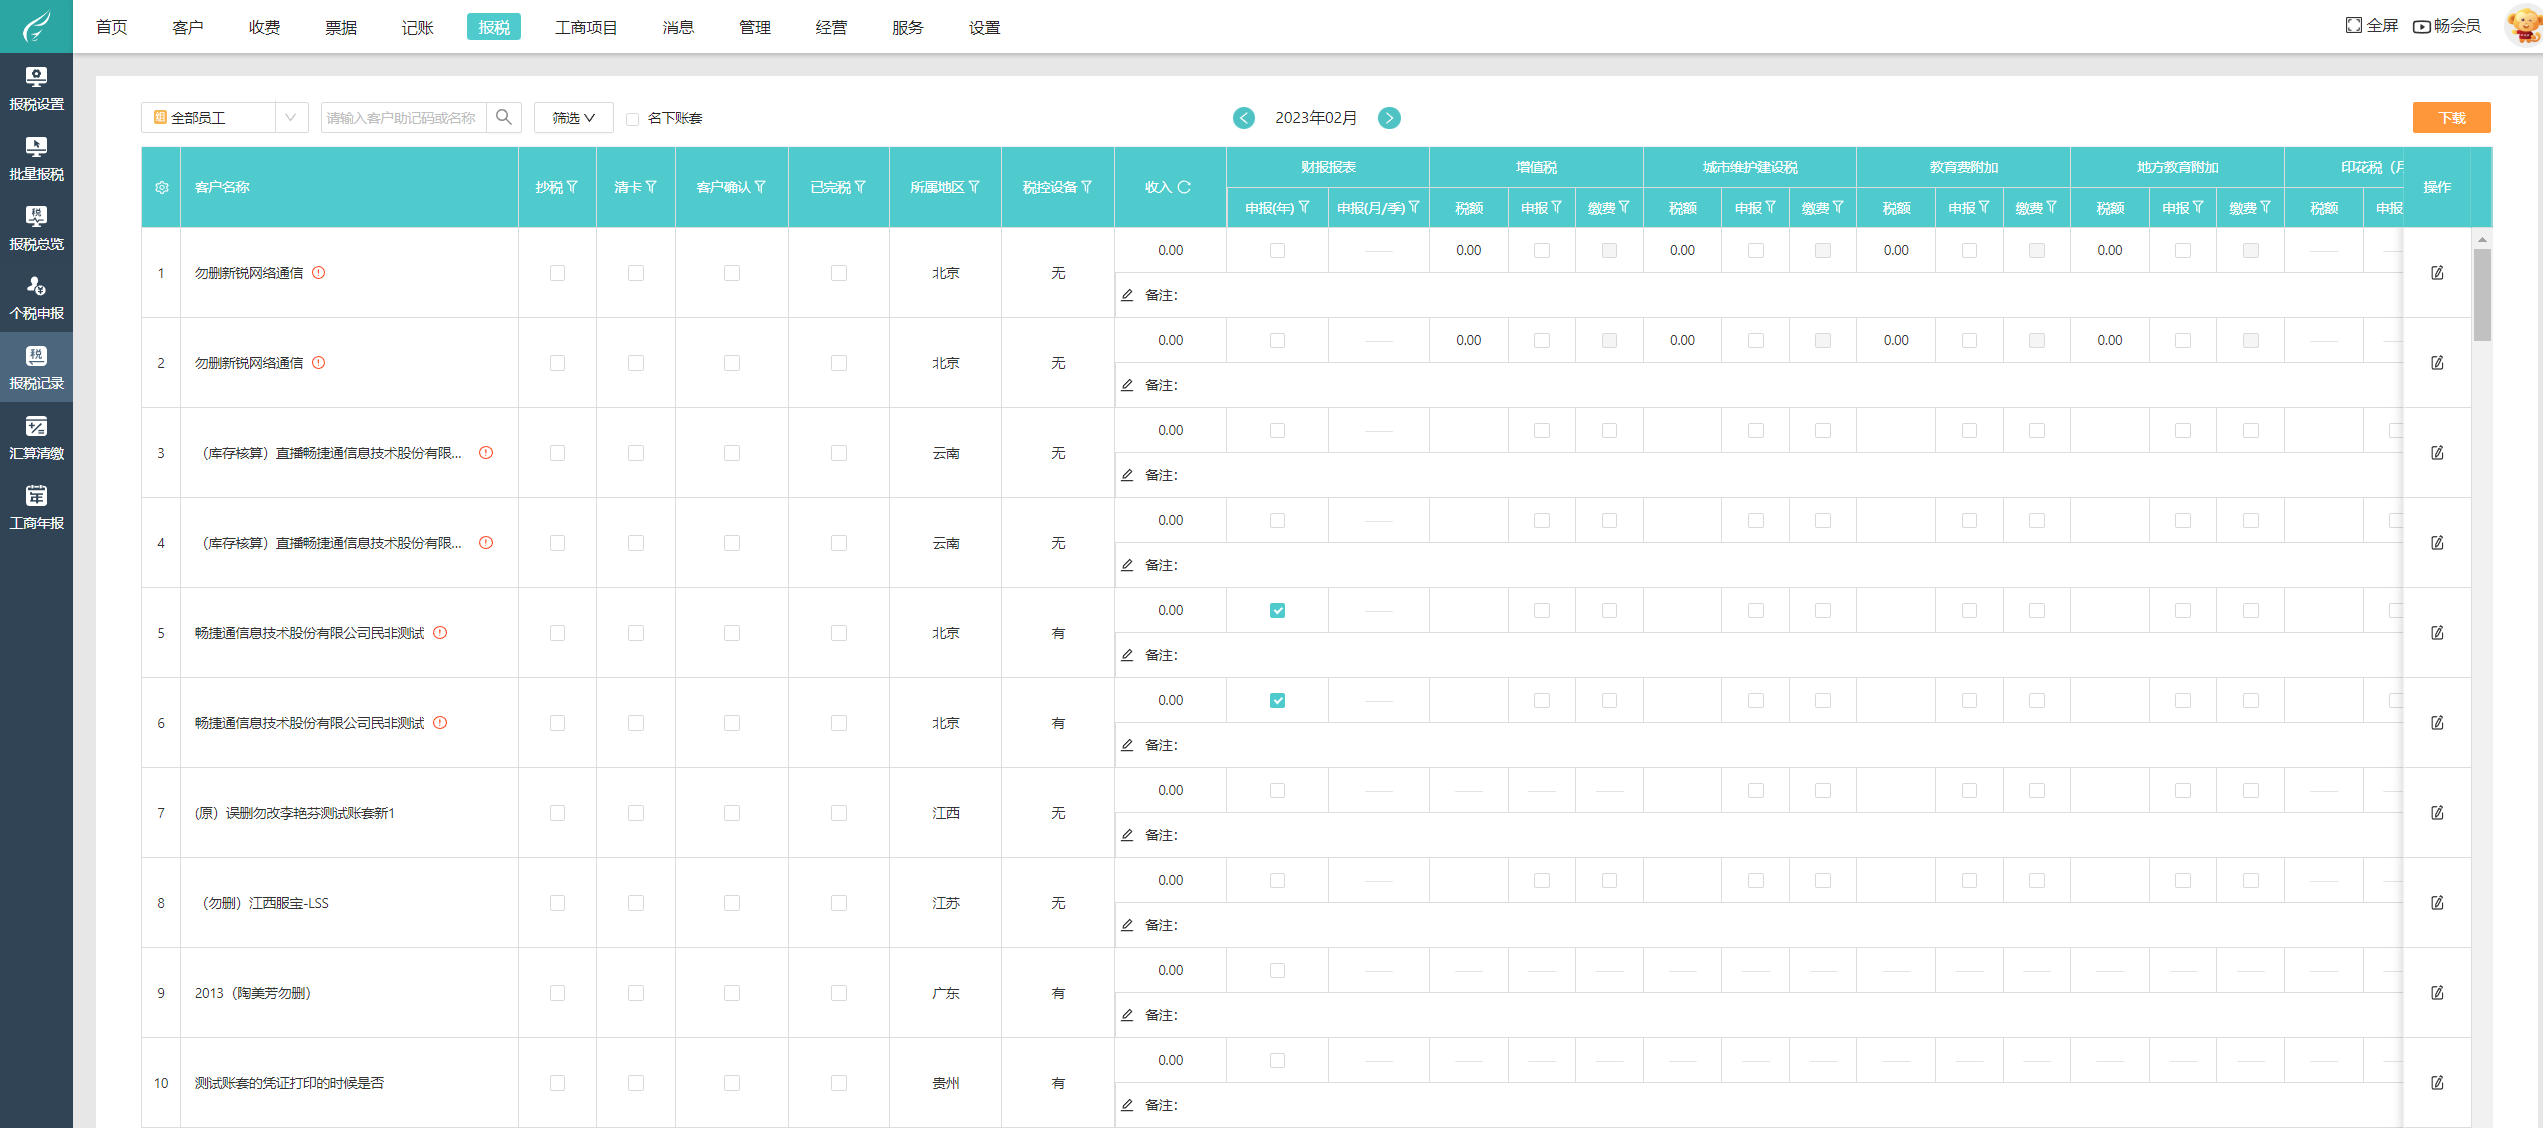
Task: Select the 报税浏览 sidebar icon
Action: [36, 224]
